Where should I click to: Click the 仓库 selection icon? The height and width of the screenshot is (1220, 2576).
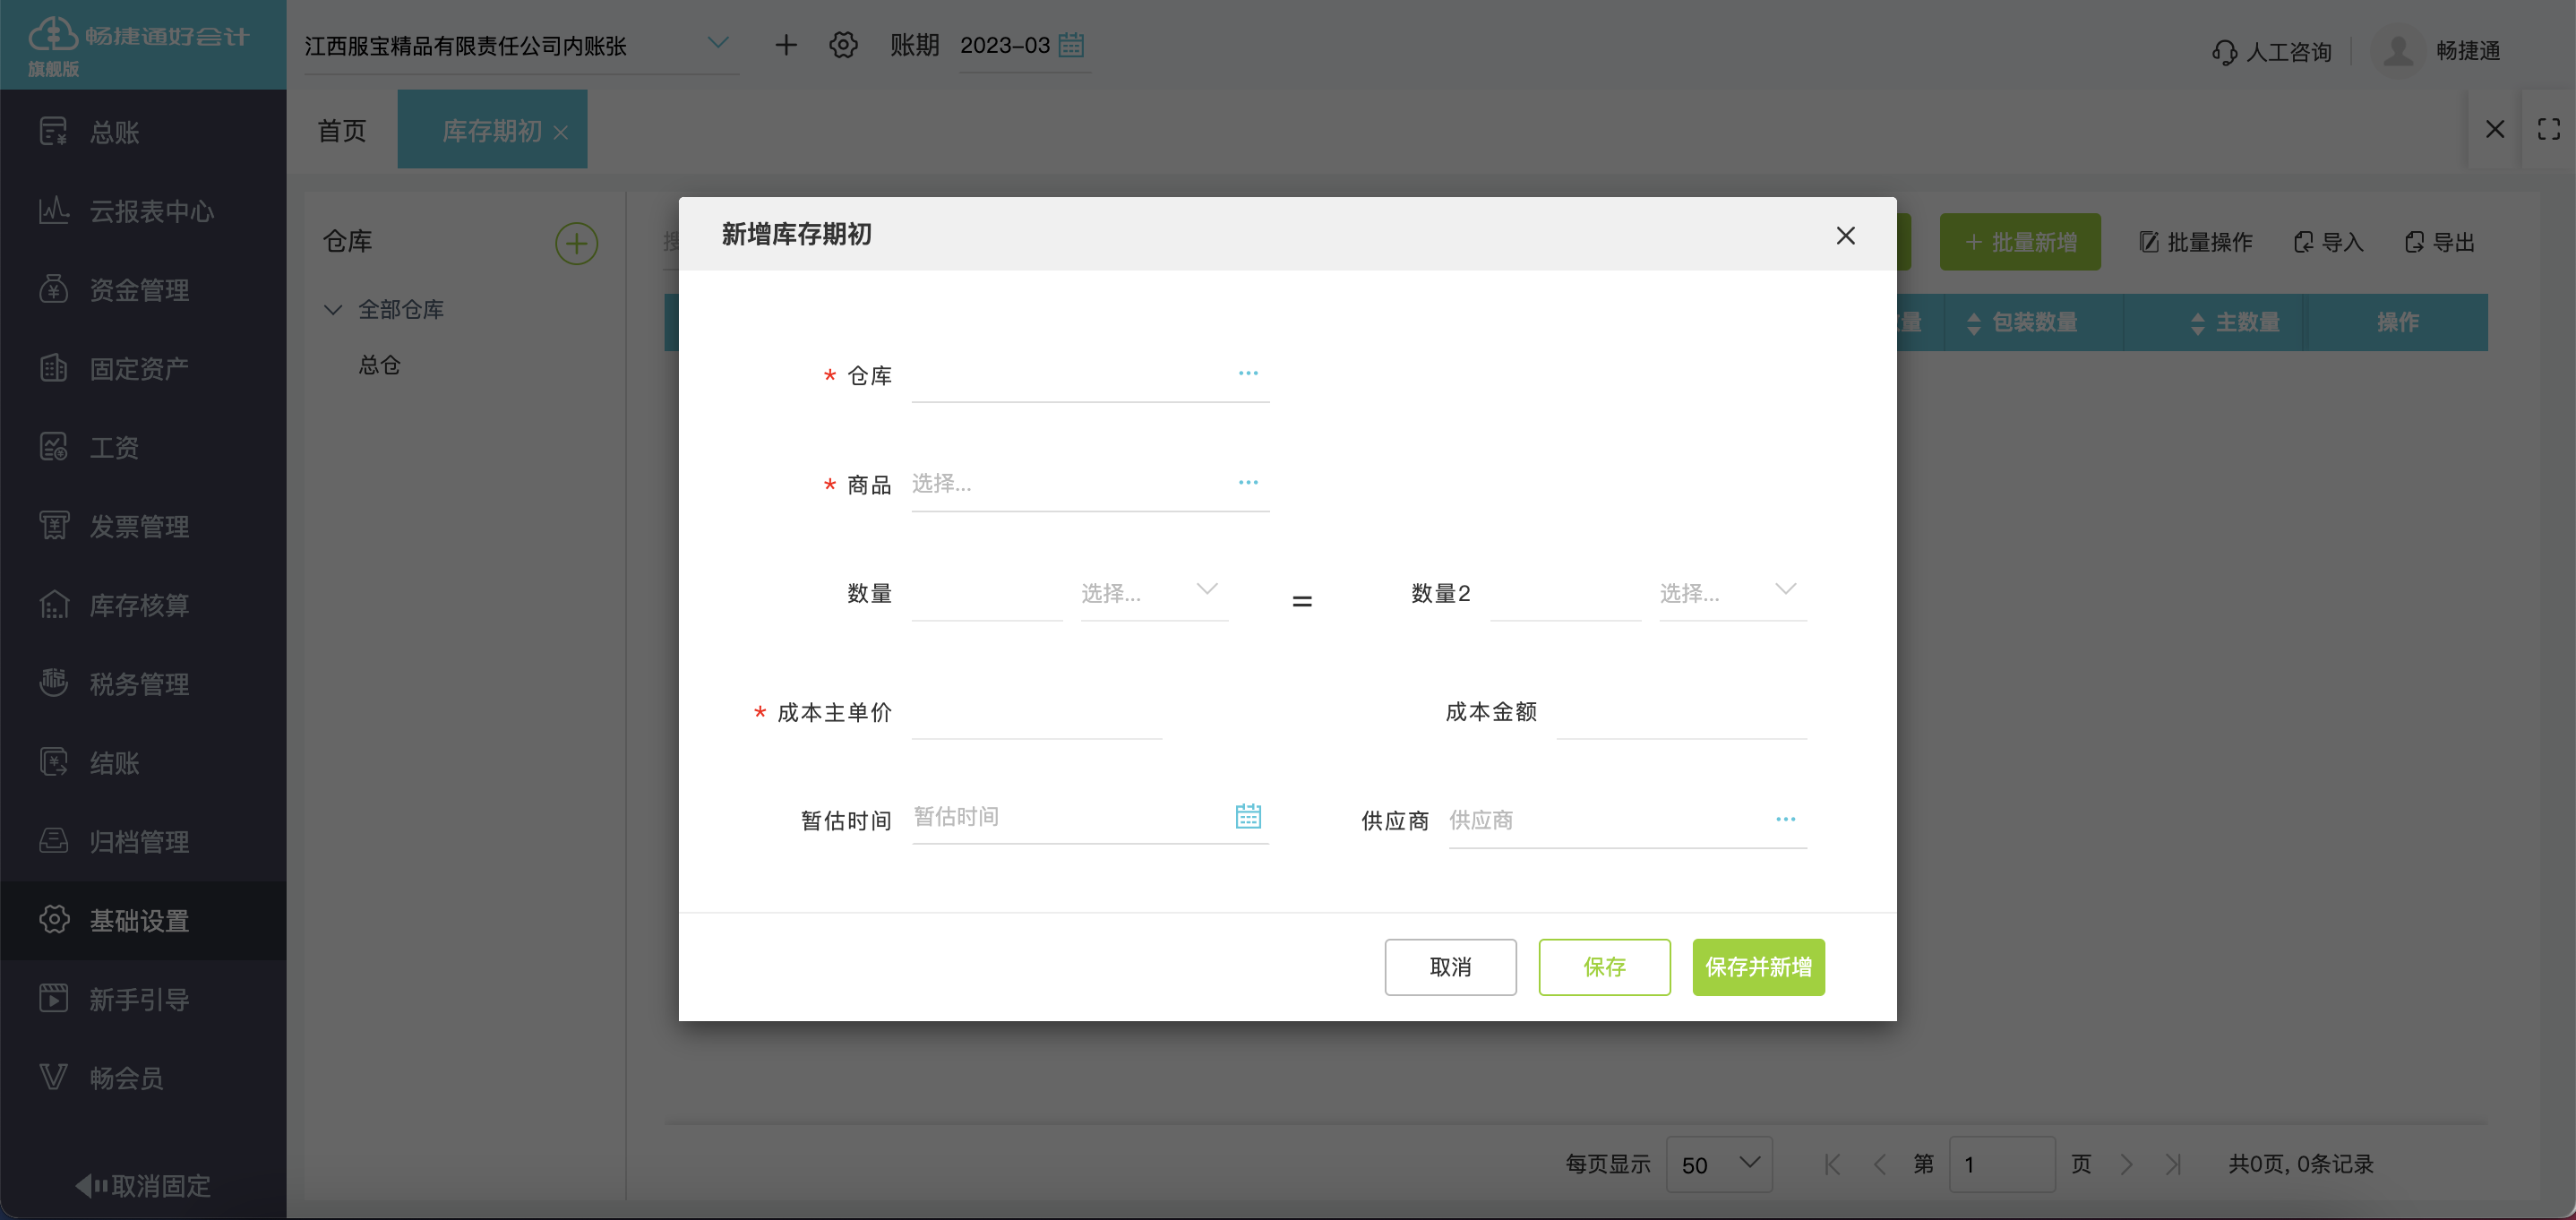[x=1250, y=374]
